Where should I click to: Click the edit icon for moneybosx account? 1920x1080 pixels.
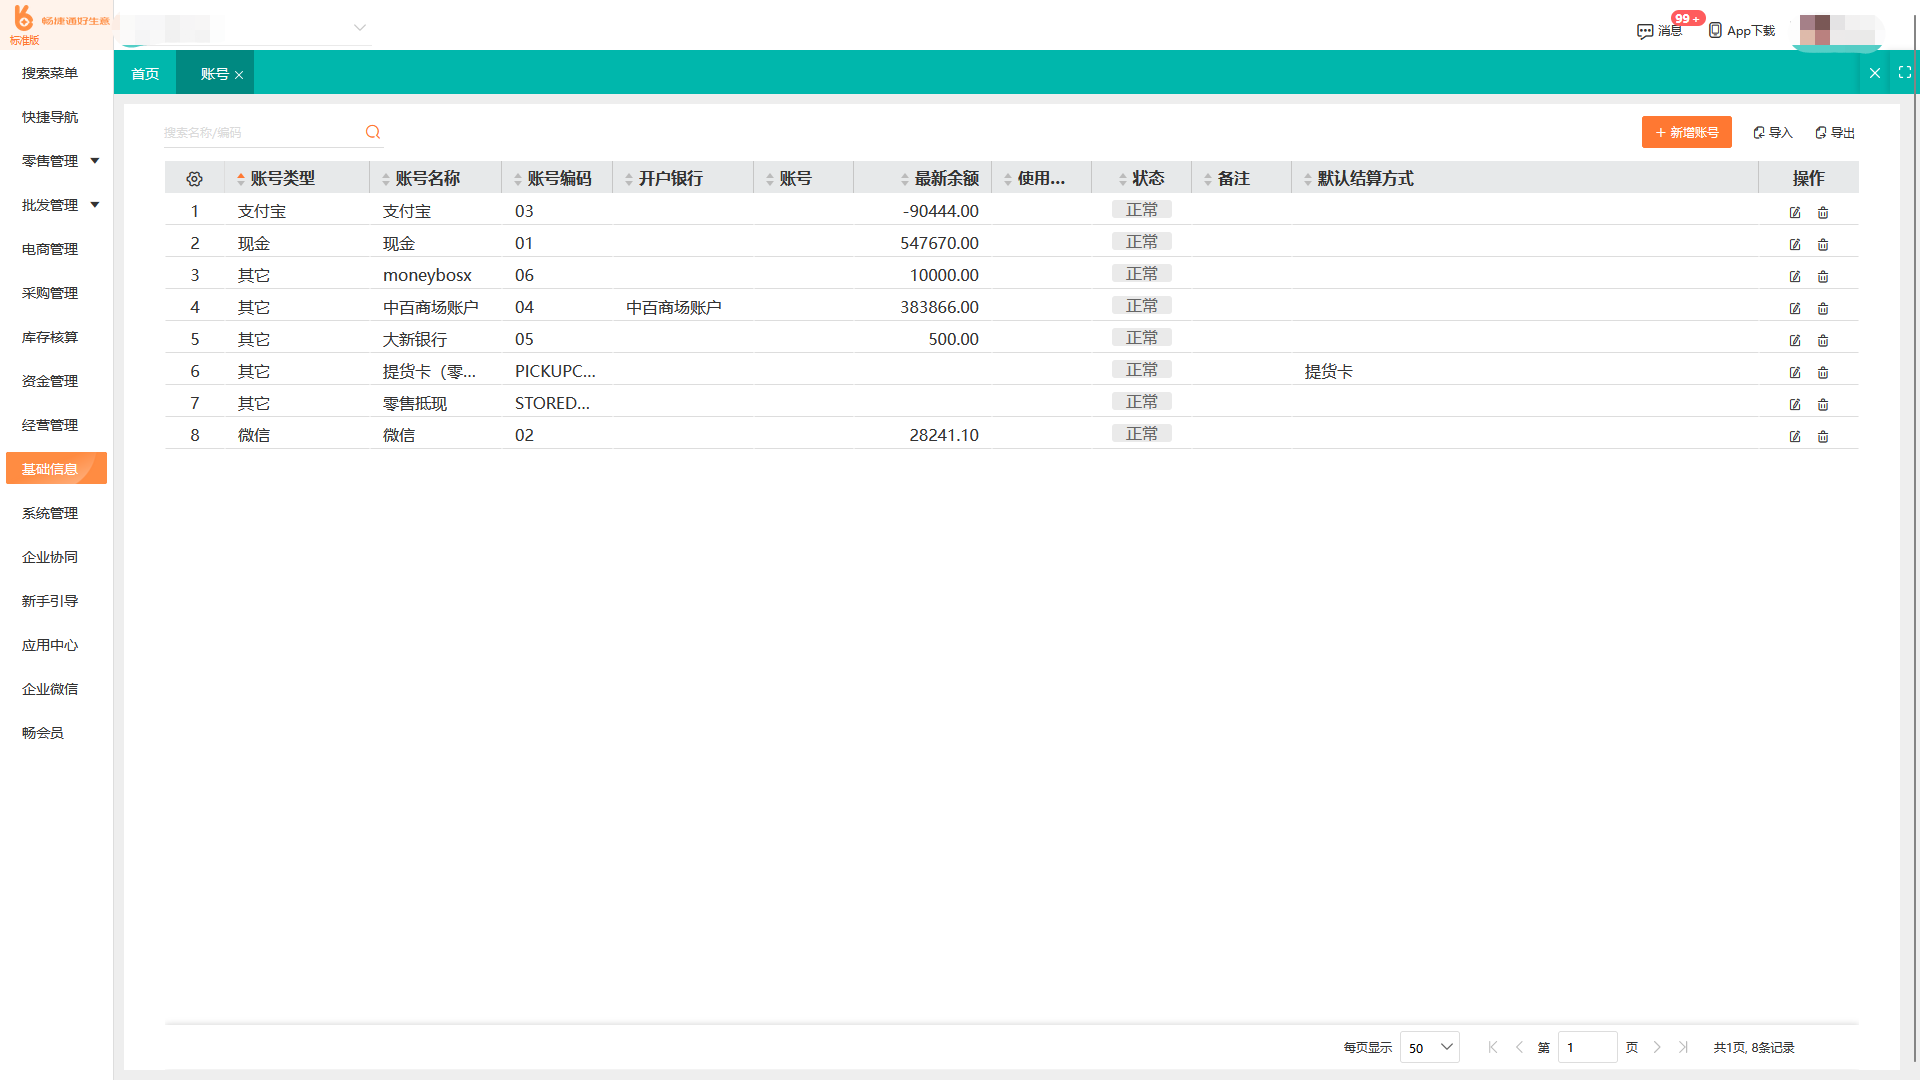(1795, 274)
